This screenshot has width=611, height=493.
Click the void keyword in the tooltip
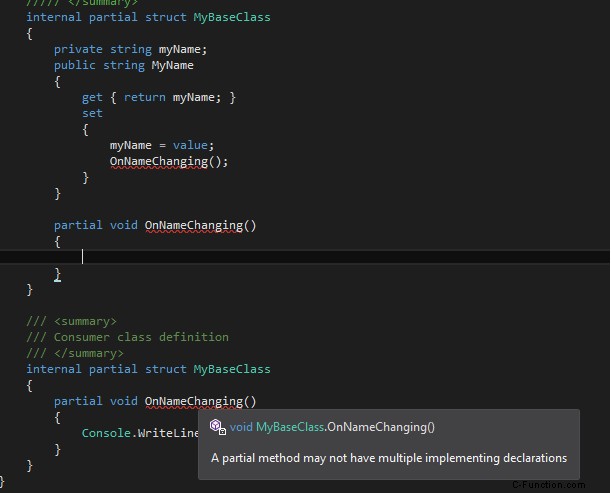(x=241, y=427)
